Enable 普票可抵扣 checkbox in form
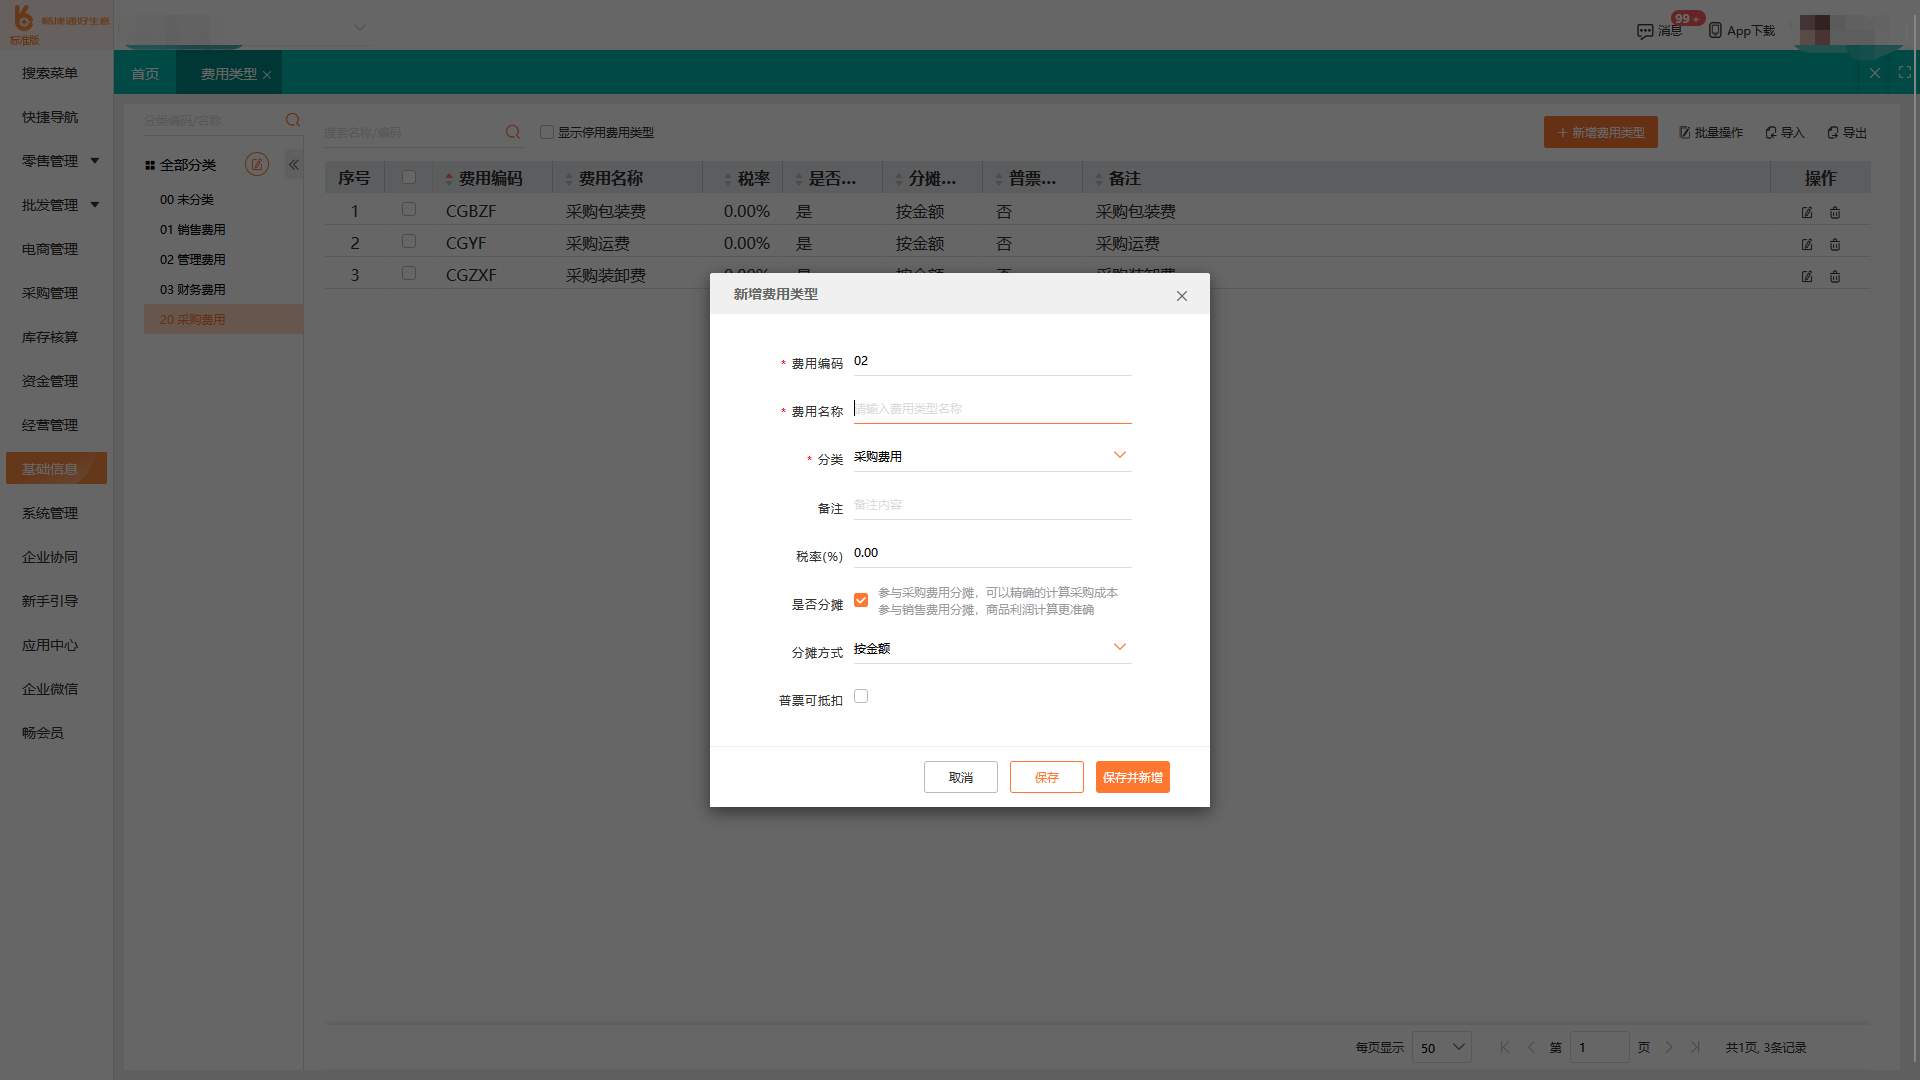The width and height of the screenshot is (1920, 1080). click(860, 695)
